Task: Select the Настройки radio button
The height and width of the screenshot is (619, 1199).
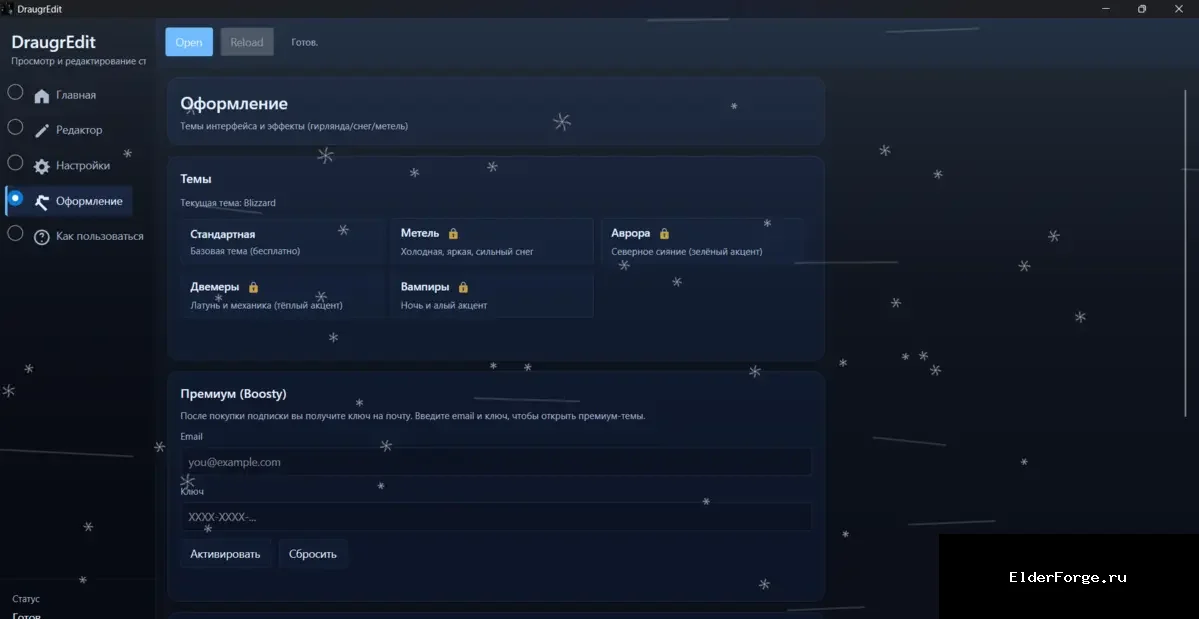Action: [15, 162]
